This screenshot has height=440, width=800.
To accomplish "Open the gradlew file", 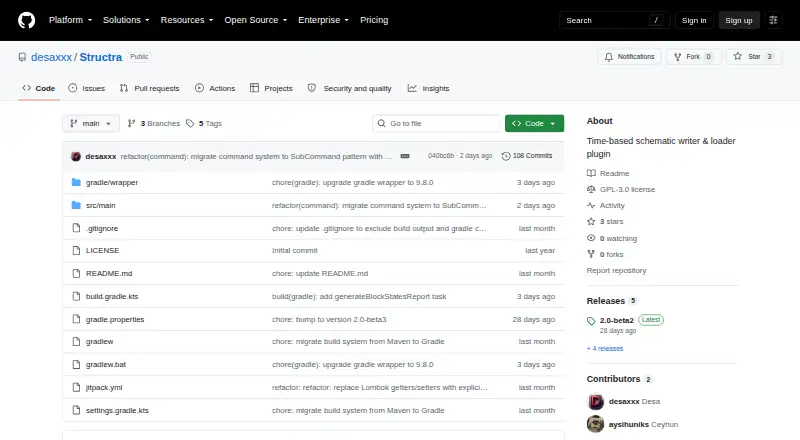I will (x=99, y=341).
